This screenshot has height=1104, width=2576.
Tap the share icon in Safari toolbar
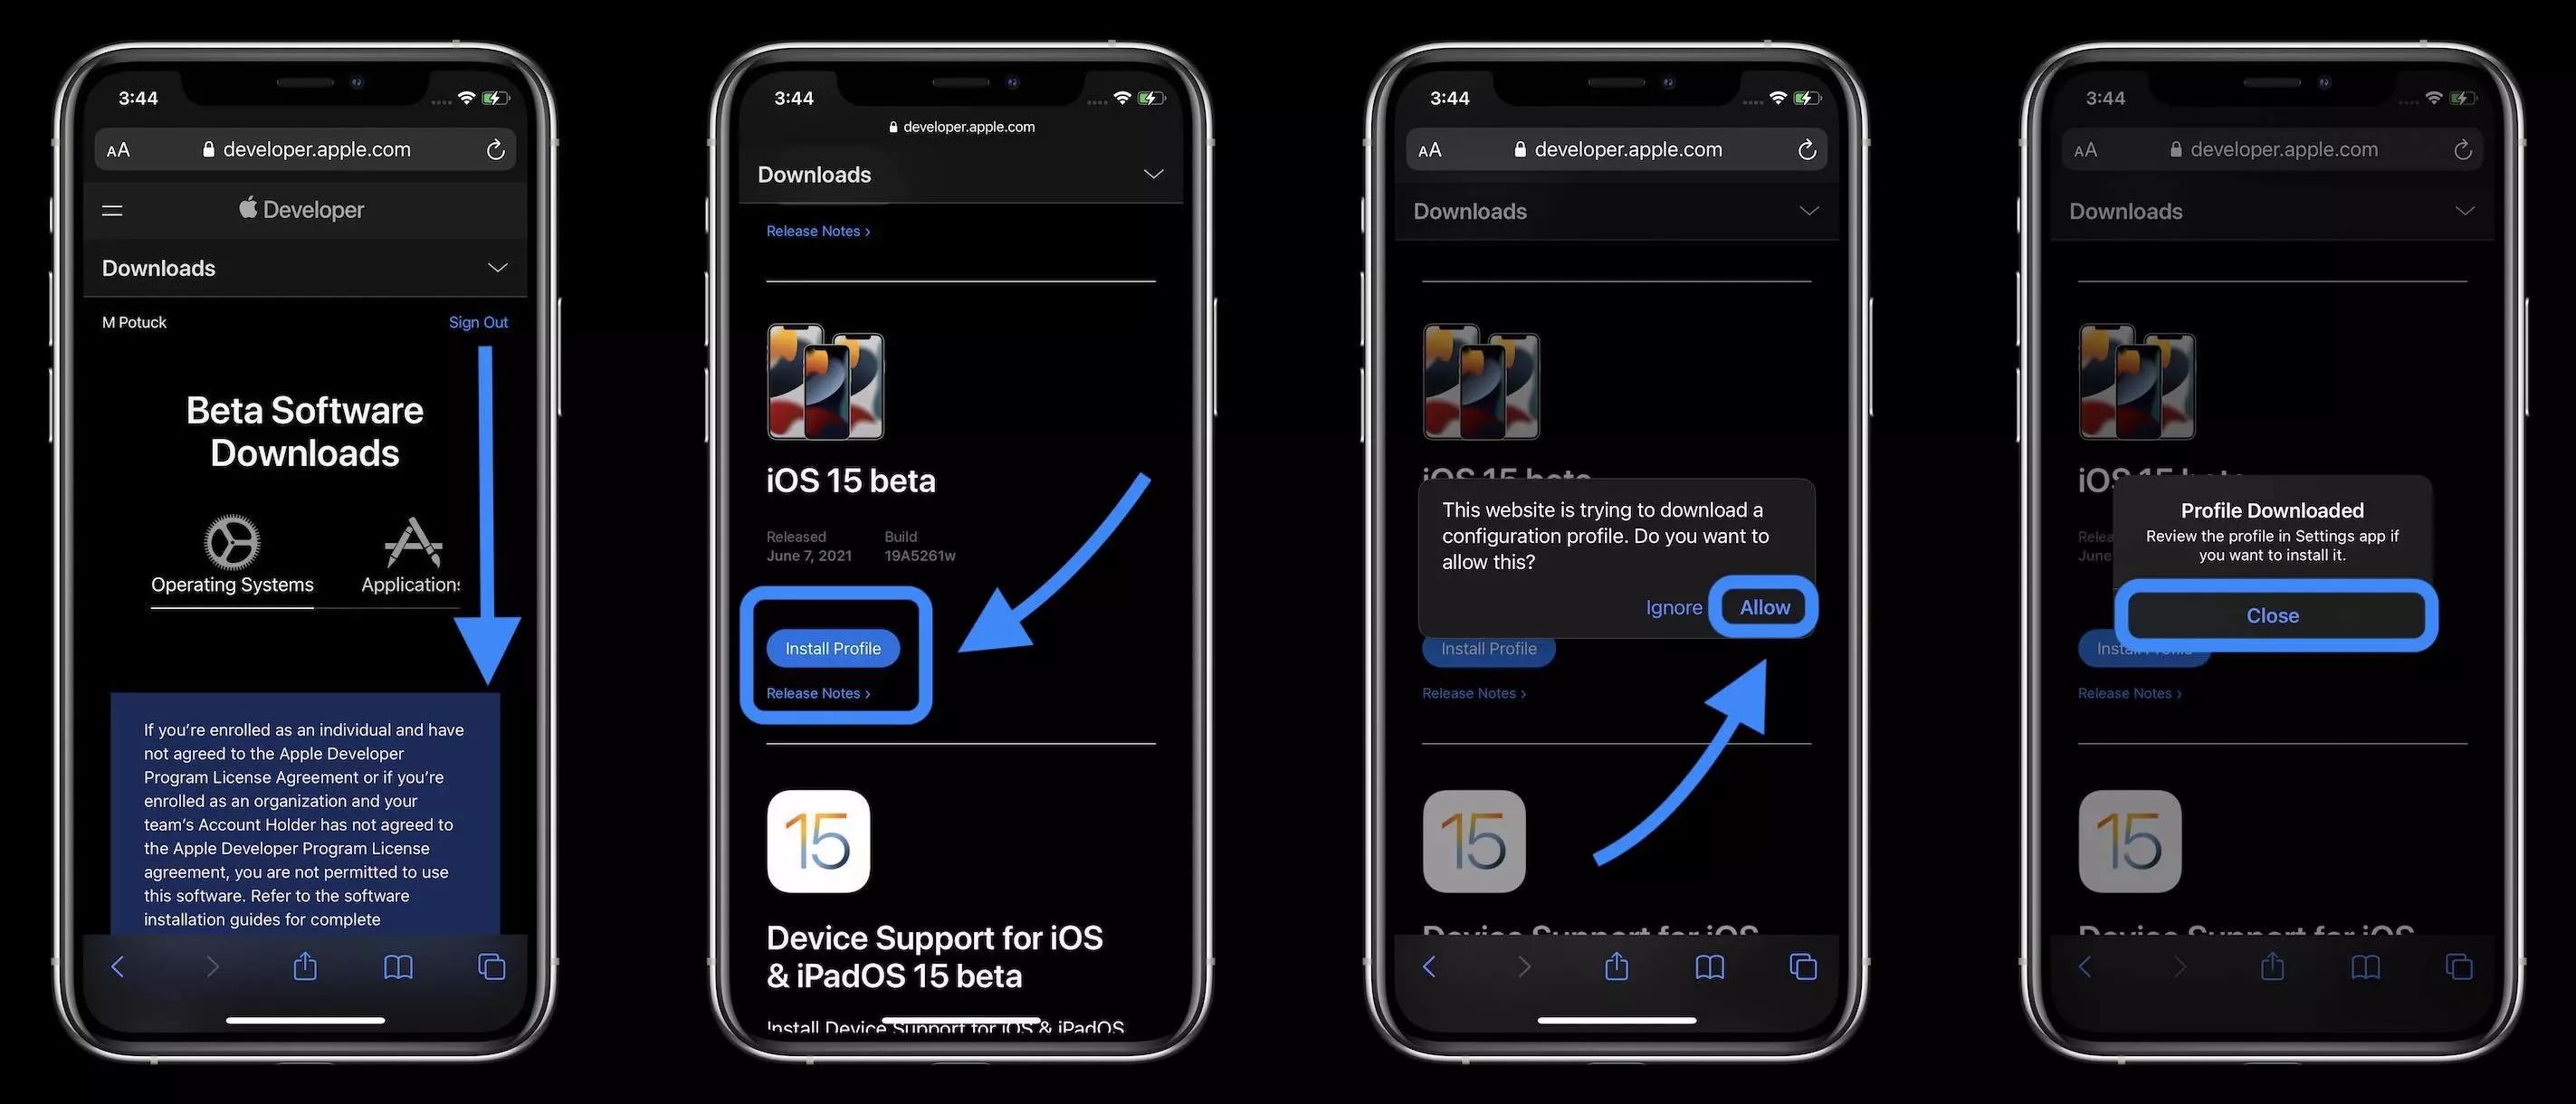tap(304, 966)
